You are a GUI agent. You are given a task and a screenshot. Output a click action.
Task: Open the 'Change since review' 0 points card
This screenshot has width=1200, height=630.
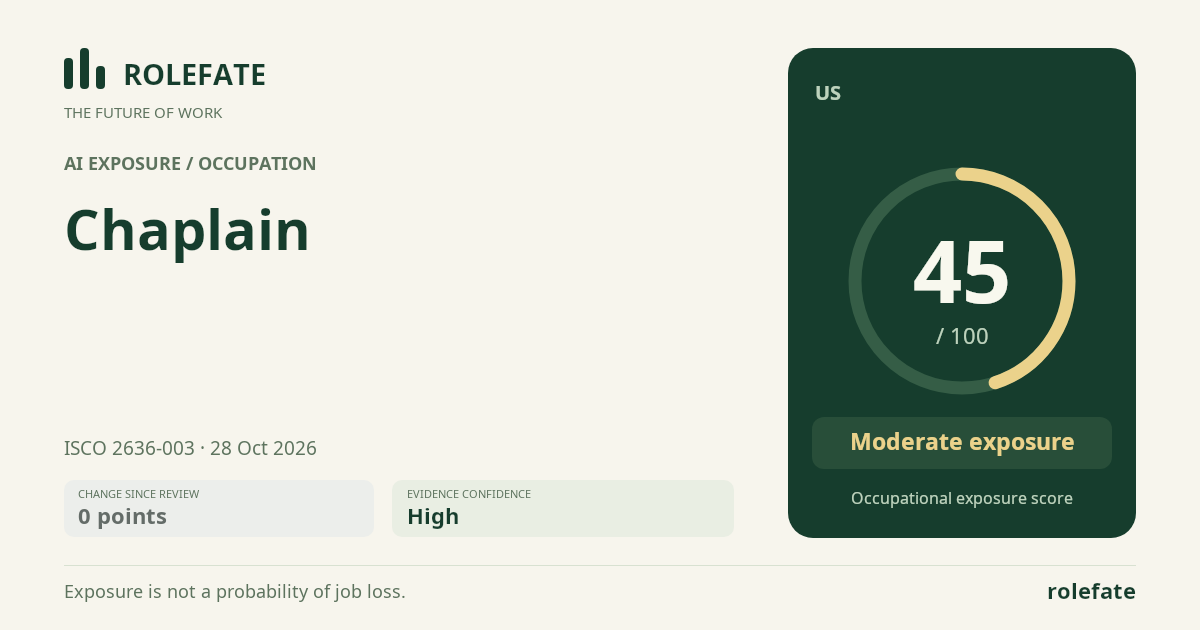pos(219,508)
